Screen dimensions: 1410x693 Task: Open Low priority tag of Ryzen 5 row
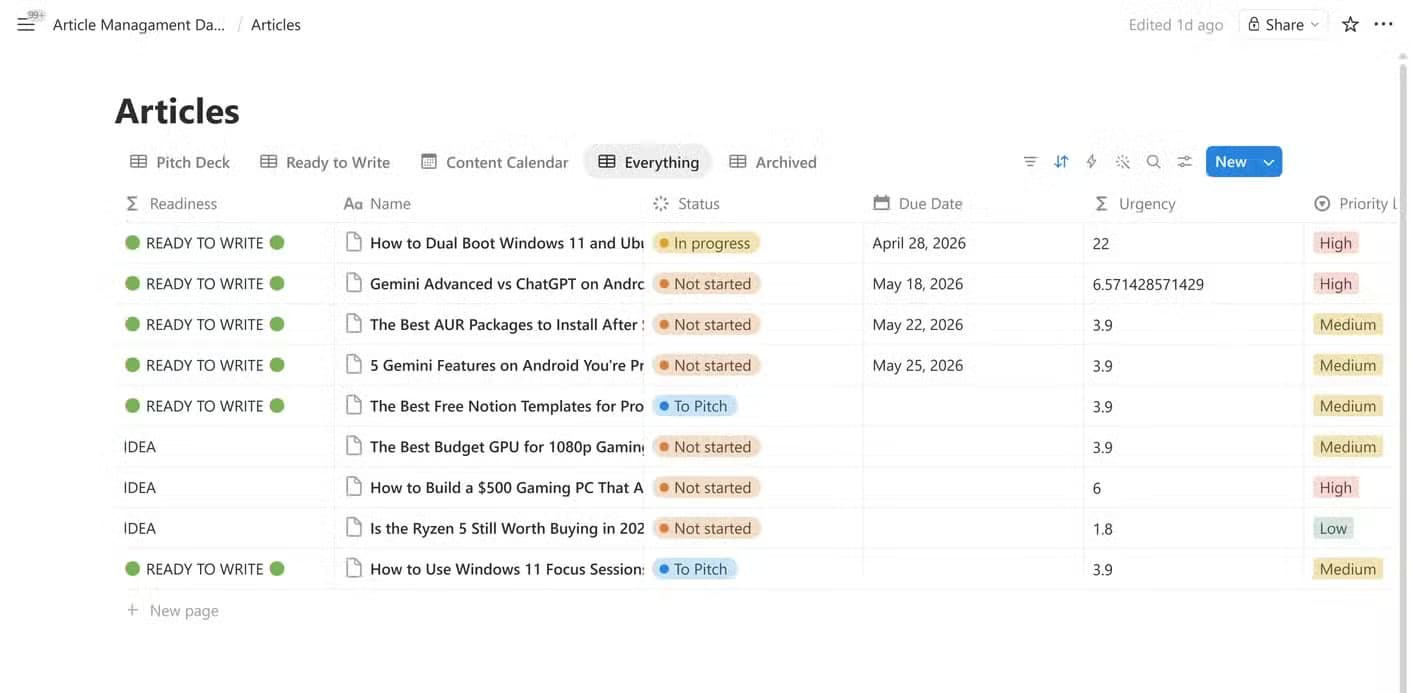coord(1333,528)
